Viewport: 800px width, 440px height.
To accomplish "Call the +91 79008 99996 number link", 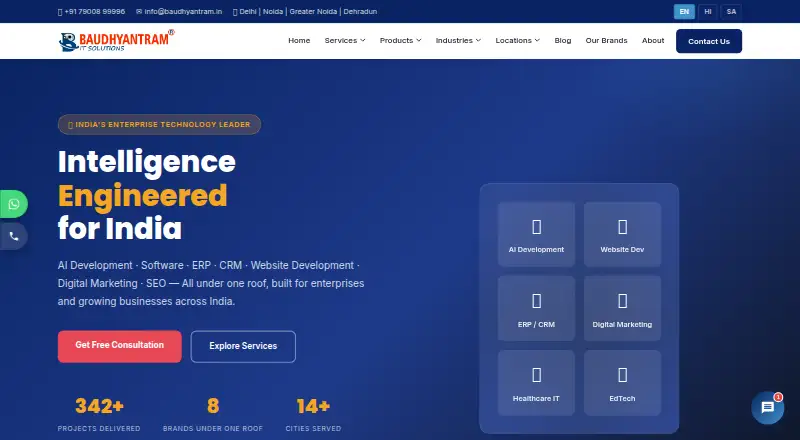I will [x=95, y=12].
